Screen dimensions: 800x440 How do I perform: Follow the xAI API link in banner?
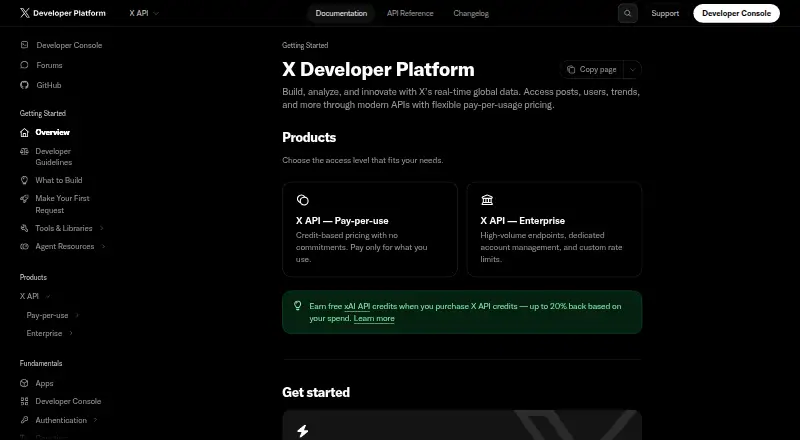[357, 306]
